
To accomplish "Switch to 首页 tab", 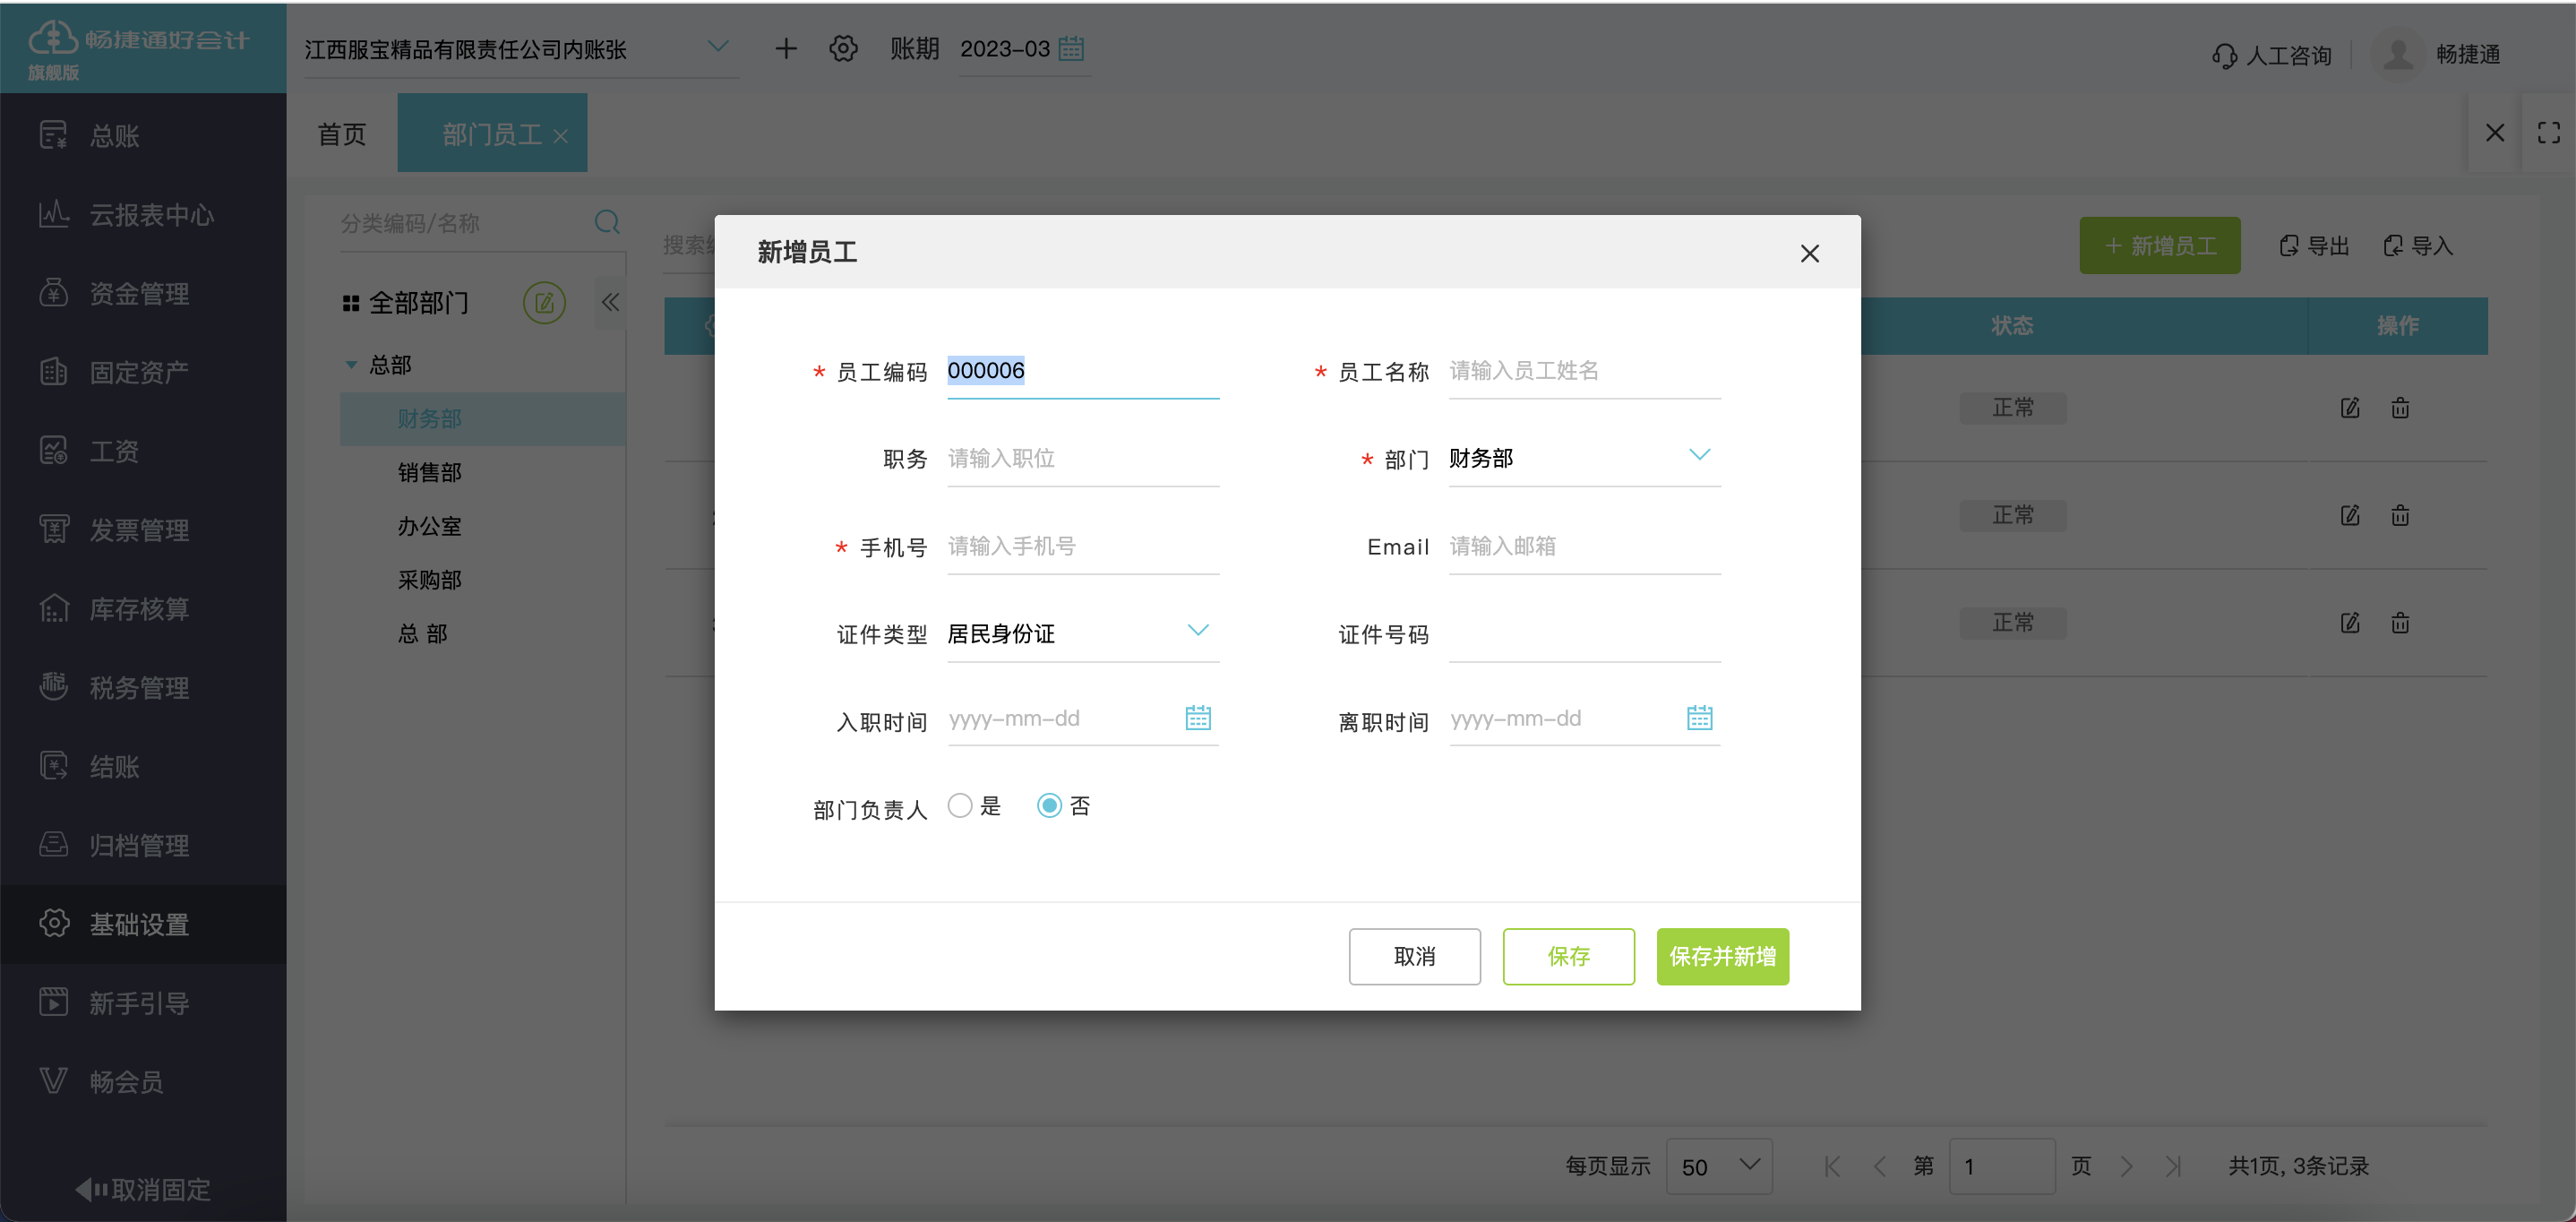I will (x=343, y=134).
